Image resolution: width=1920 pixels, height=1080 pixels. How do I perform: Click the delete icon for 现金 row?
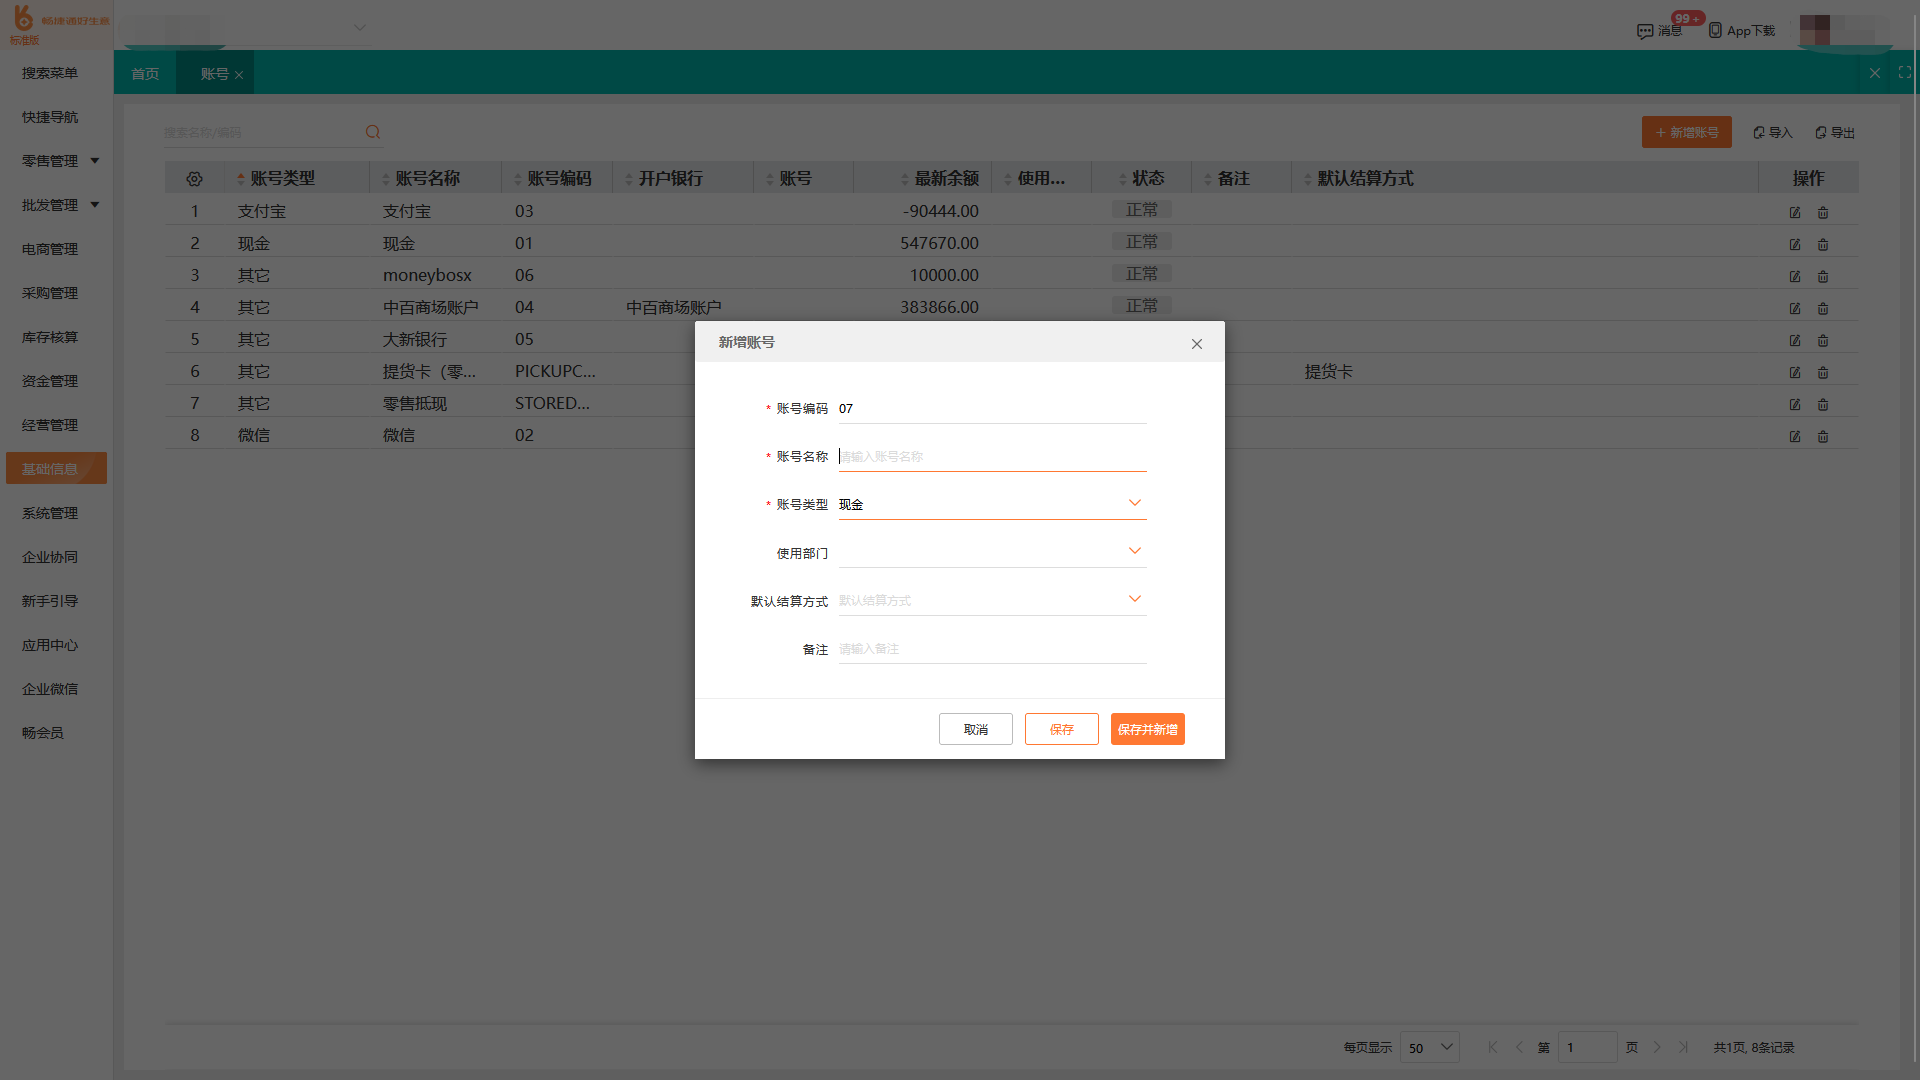coord(1824,244)
